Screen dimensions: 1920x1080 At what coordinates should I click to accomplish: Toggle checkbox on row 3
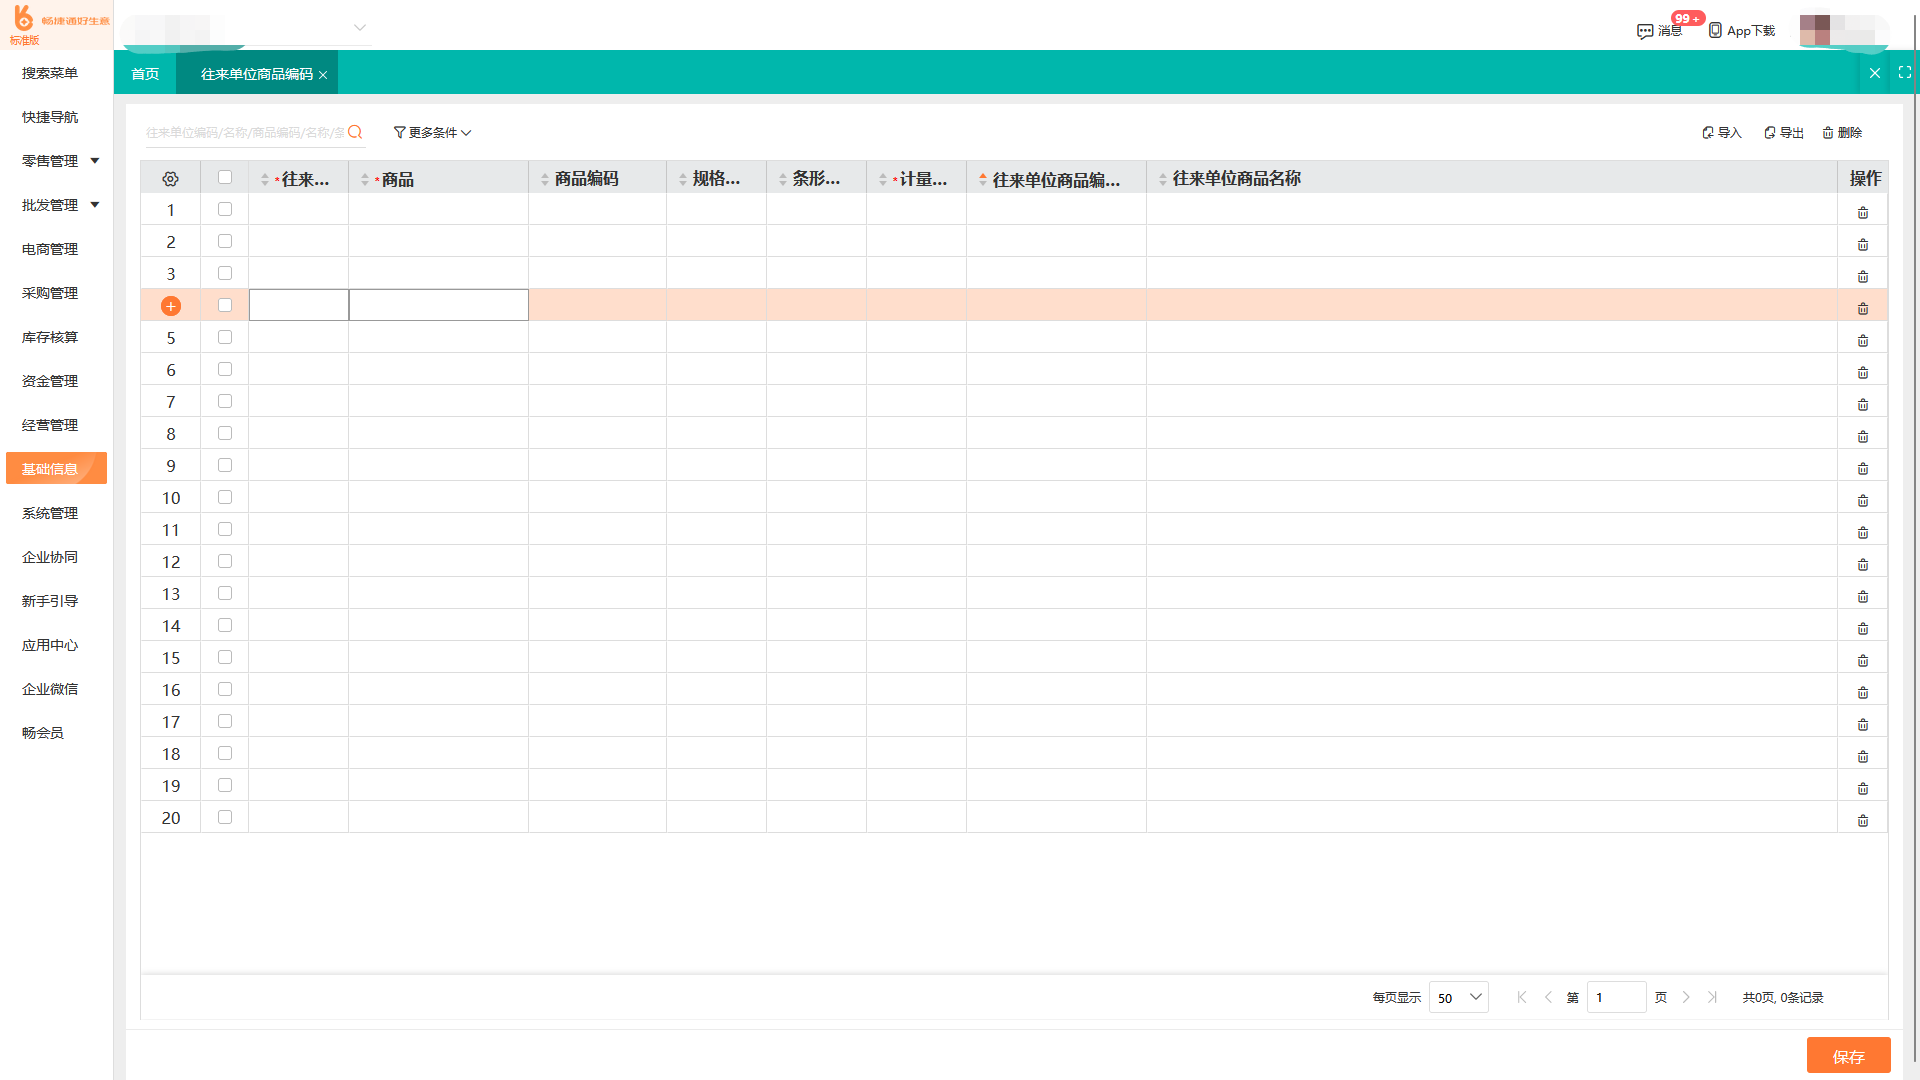224,273
